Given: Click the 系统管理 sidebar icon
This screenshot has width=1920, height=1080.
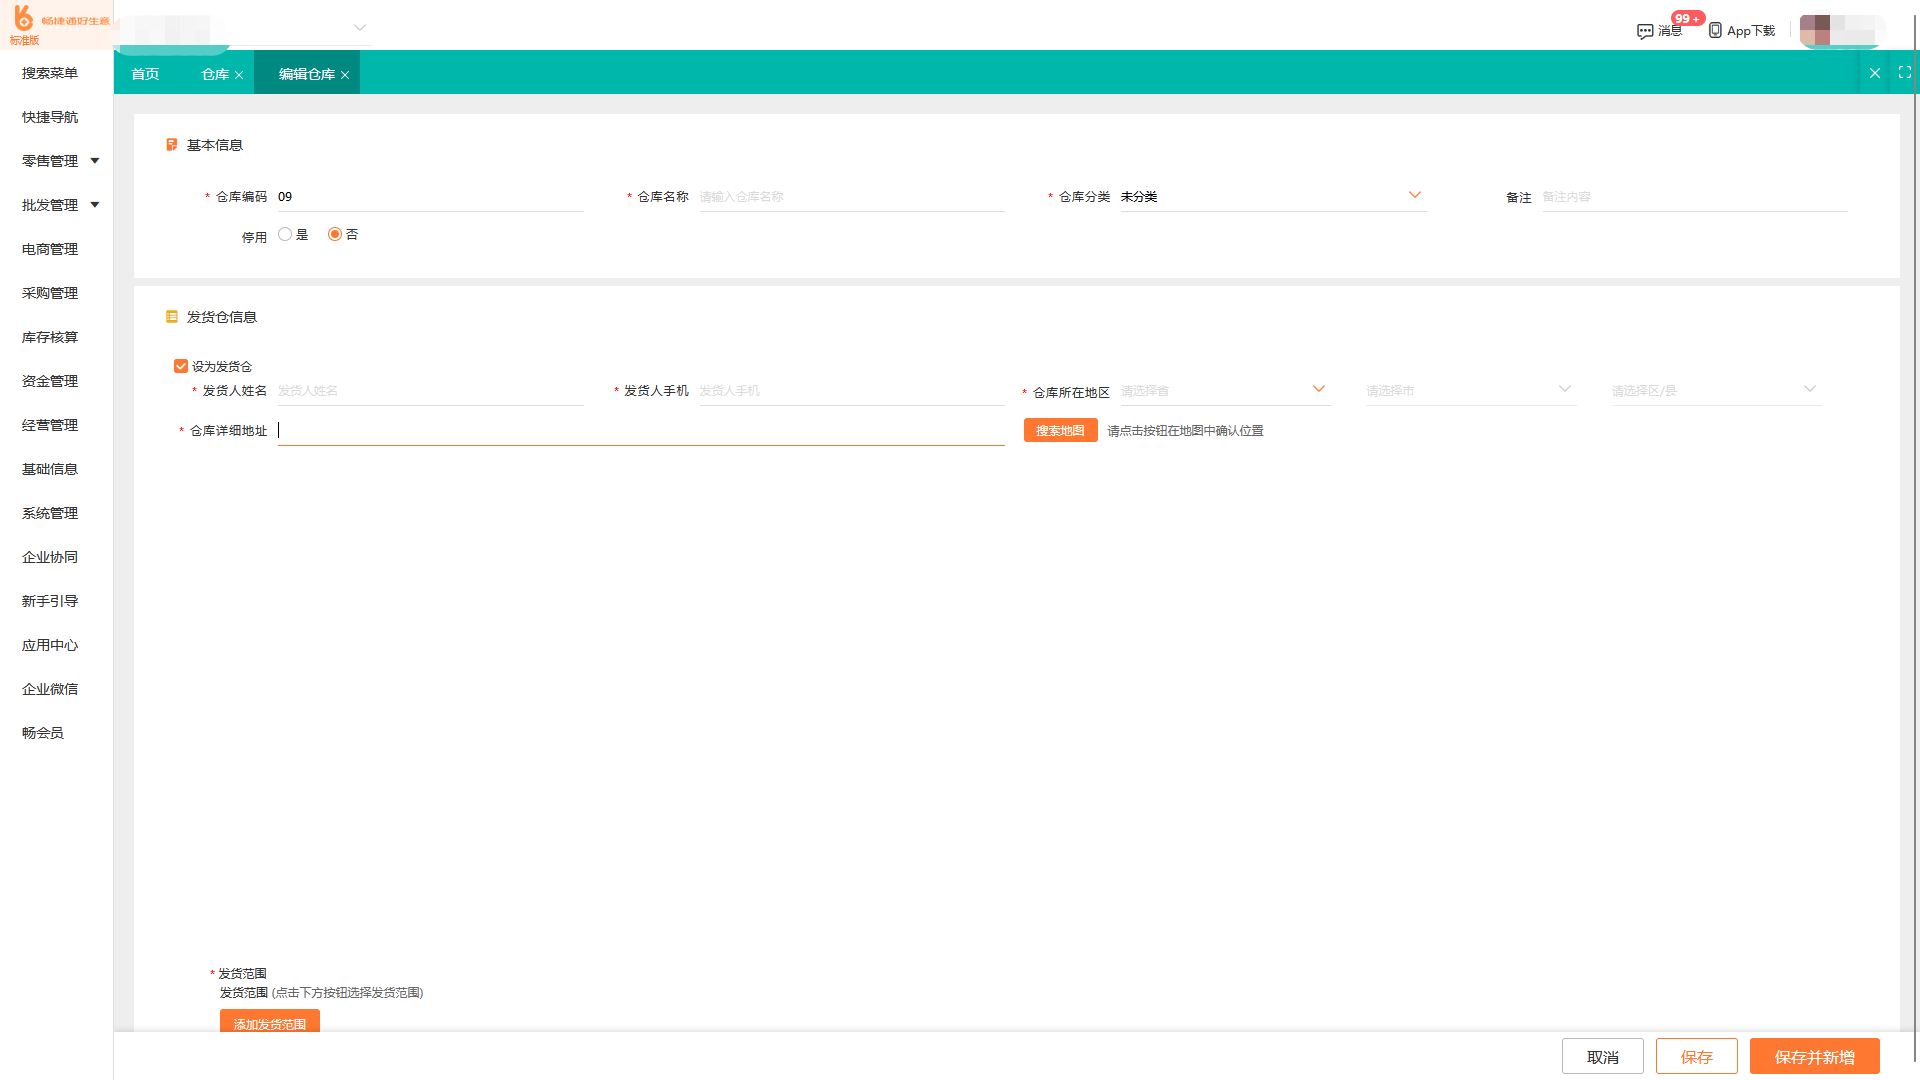Looking at the screenshot, I should tap(50, 513).
